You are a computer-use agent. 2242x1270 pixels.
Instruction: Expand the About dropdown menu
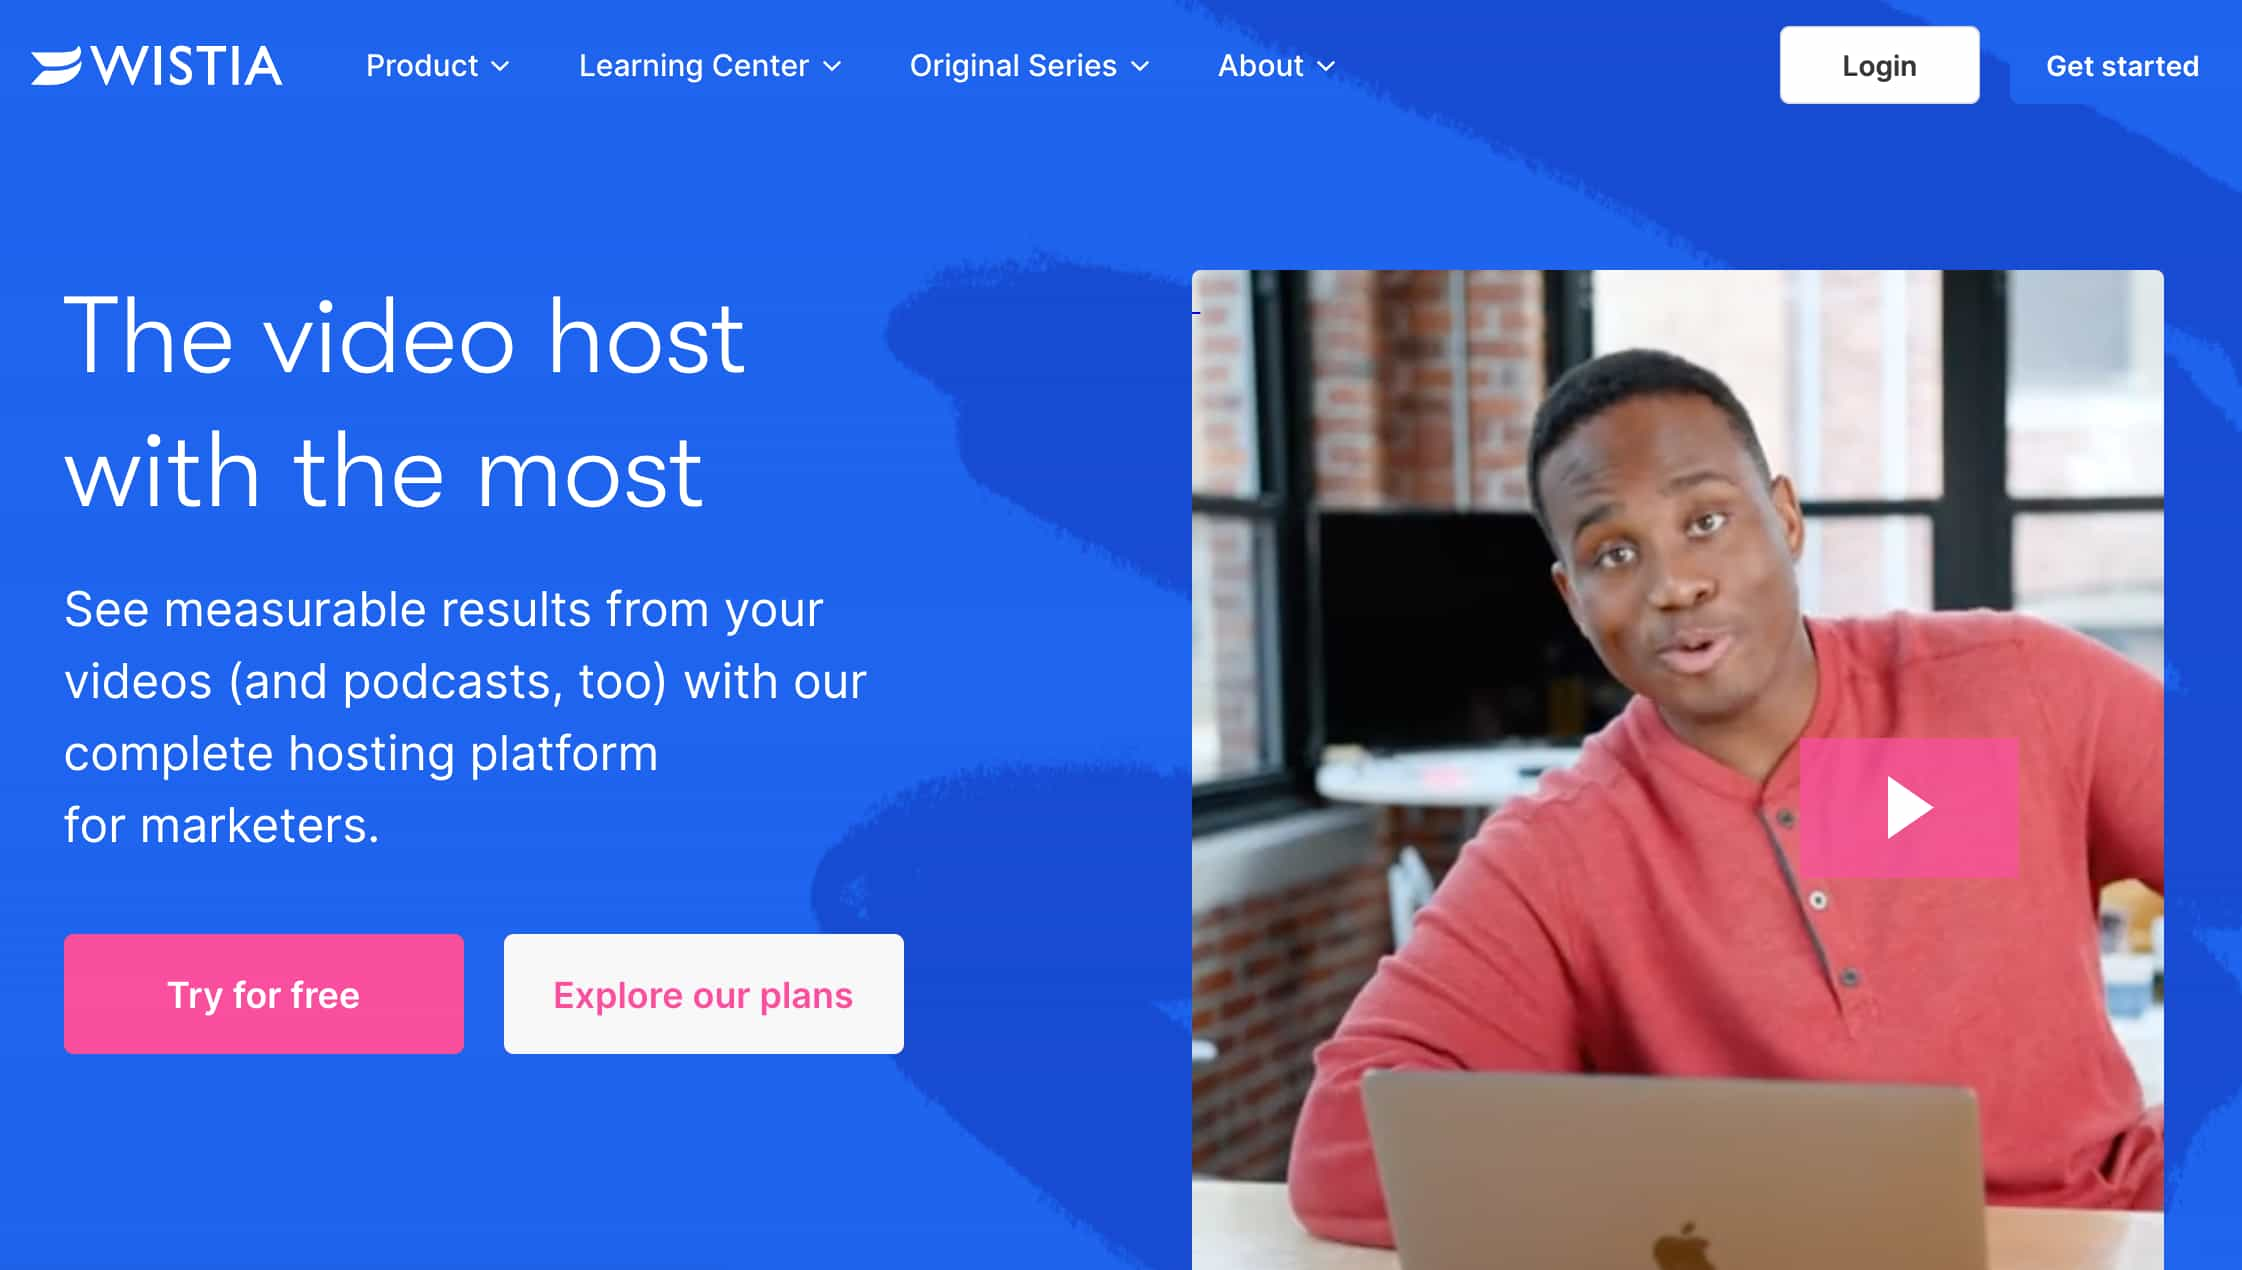coord(1277,65)
